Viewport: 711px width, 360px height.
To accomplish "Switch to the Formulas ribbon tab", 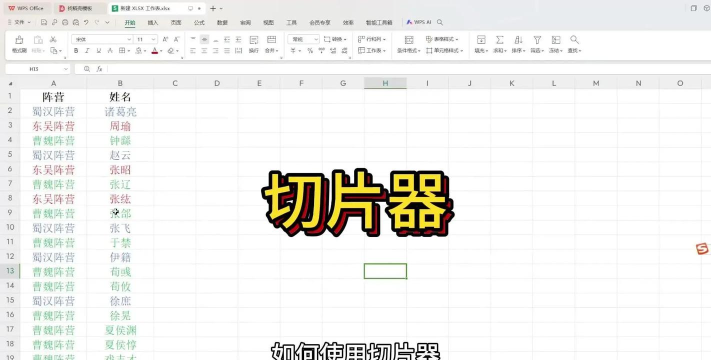I will coord(199,22).
